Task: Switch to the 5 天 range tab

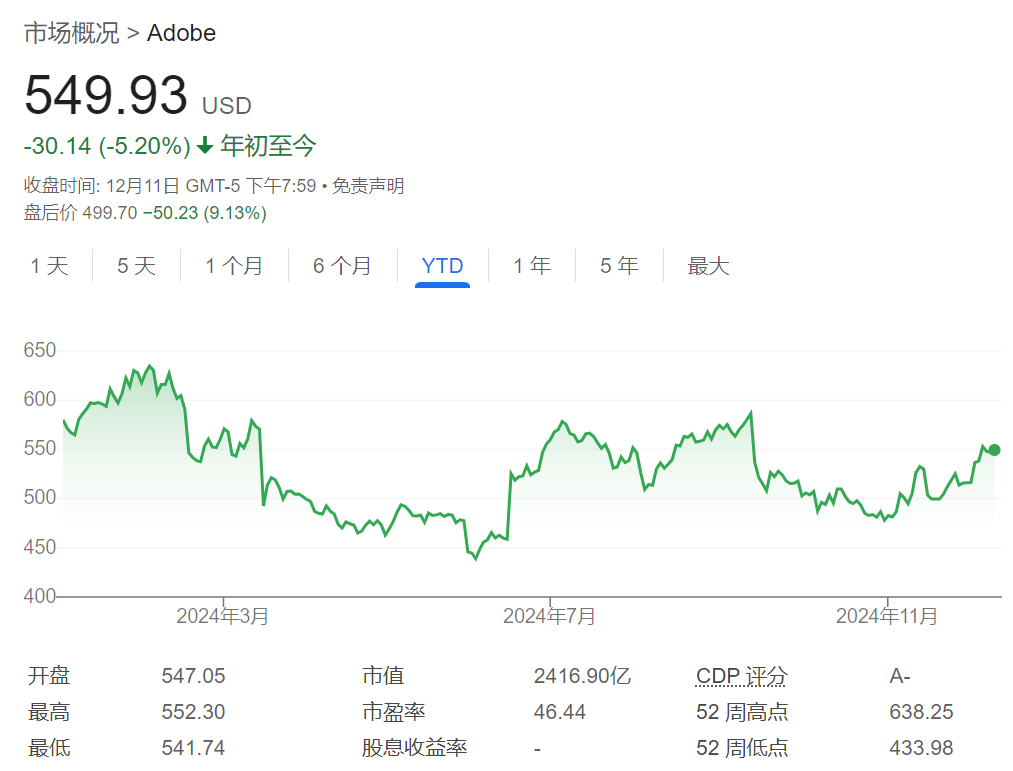Action: tap(136, 266)
